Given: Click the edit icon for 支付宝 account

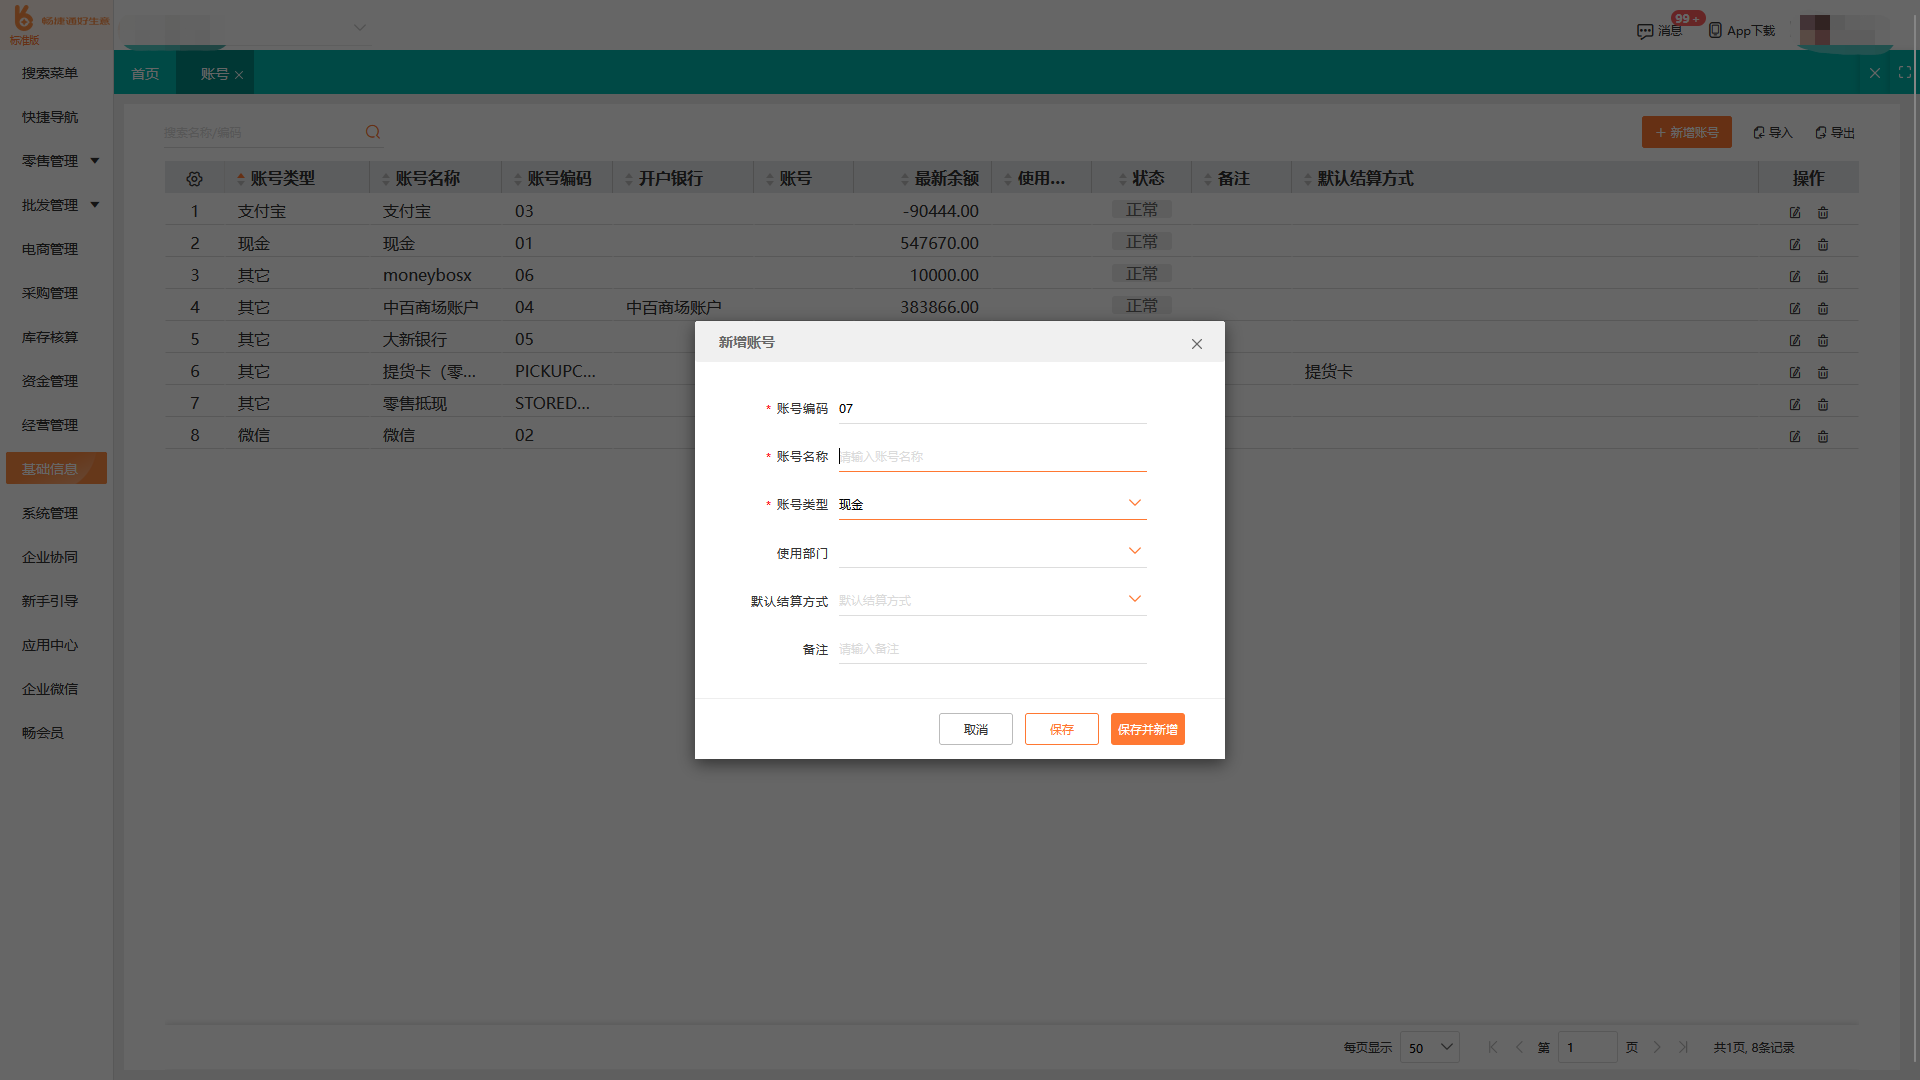Looking at the screenshot, I should 1795,212.
